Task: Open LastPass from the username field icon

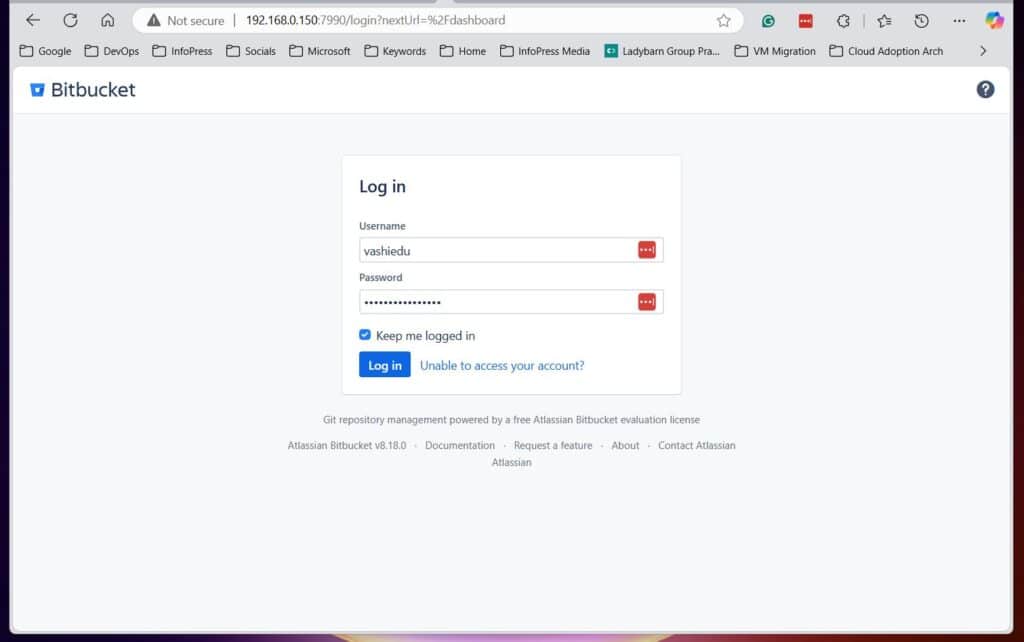Action: (x=647, y=249)
